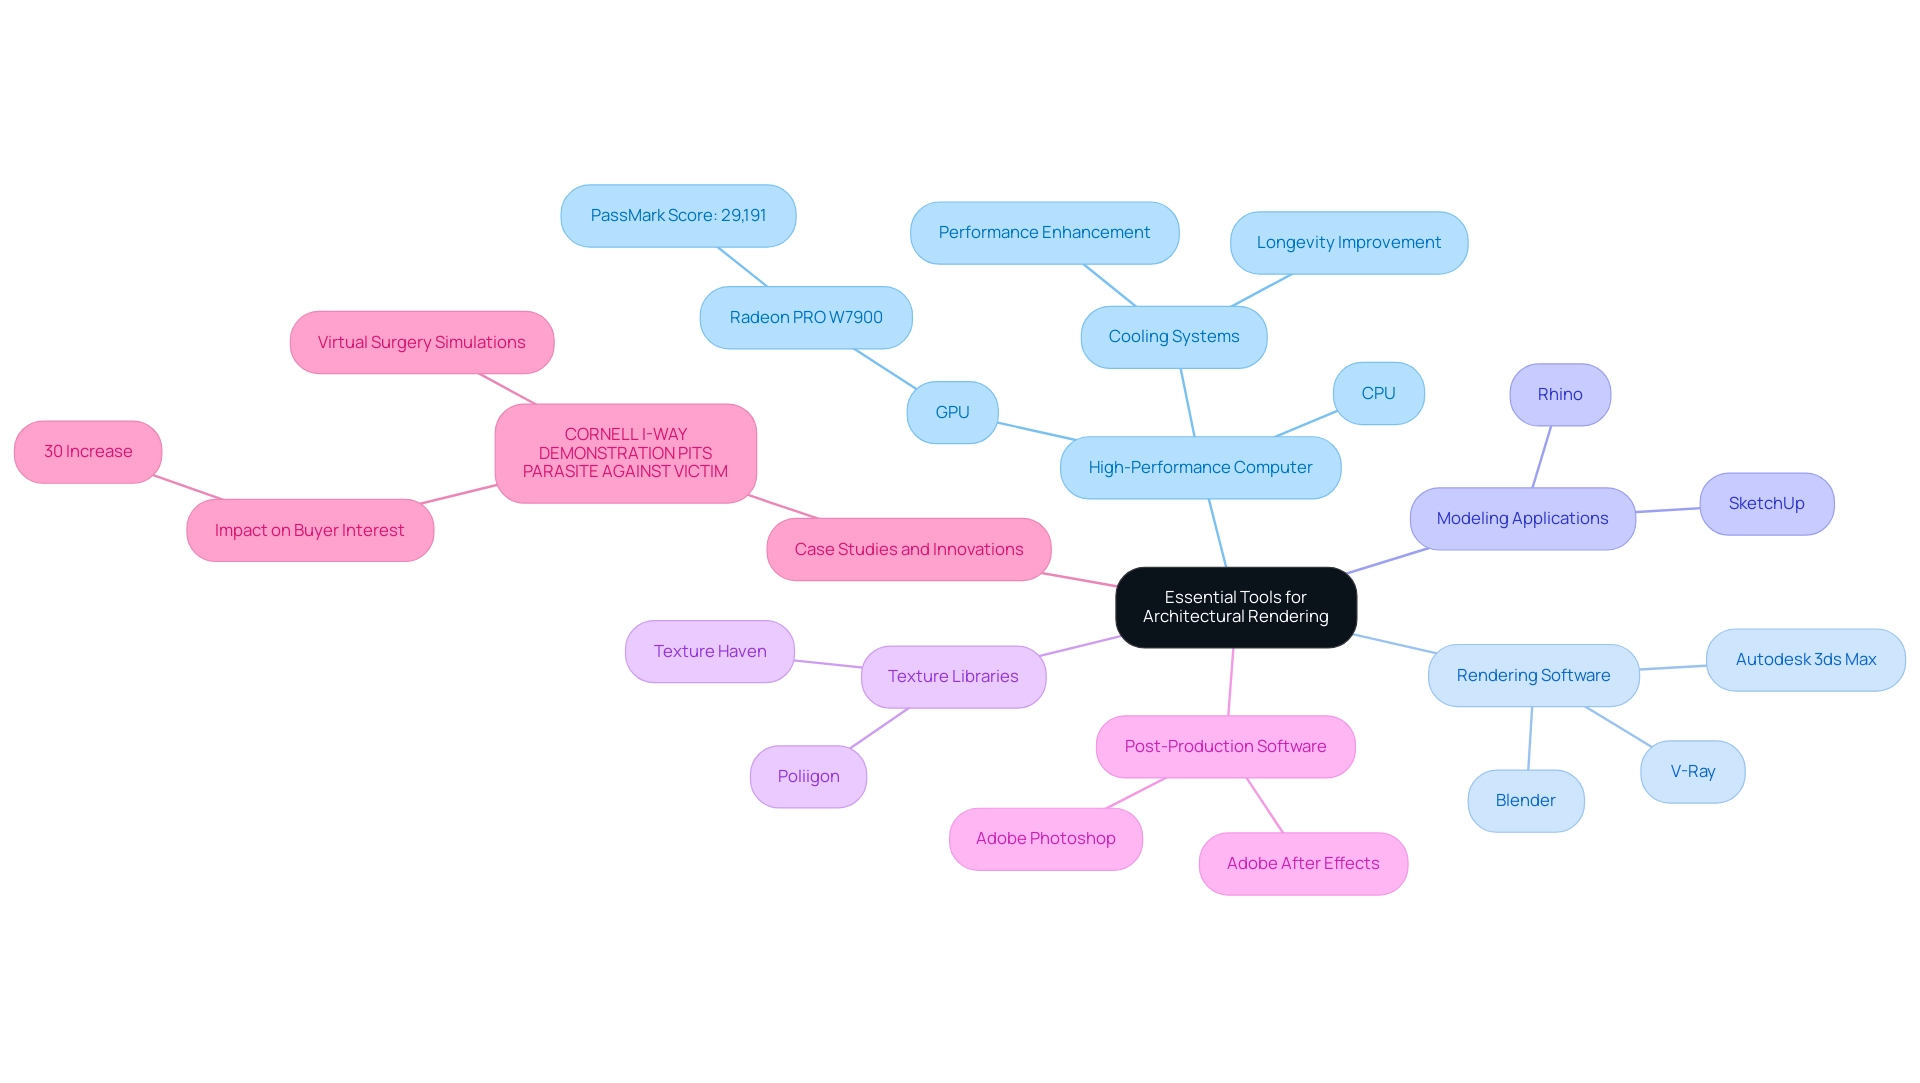Image resolution: width=1920 pixels, height=1083 pixels.
Task: Select the CPU node element
Action: point(1377,393)
